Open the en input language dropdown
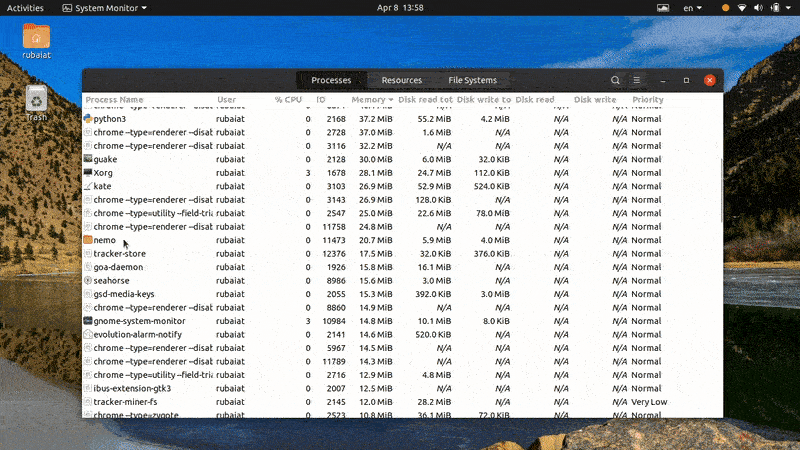Image resolution: width=800 pixels, height=450 pixels. [693, 8]
